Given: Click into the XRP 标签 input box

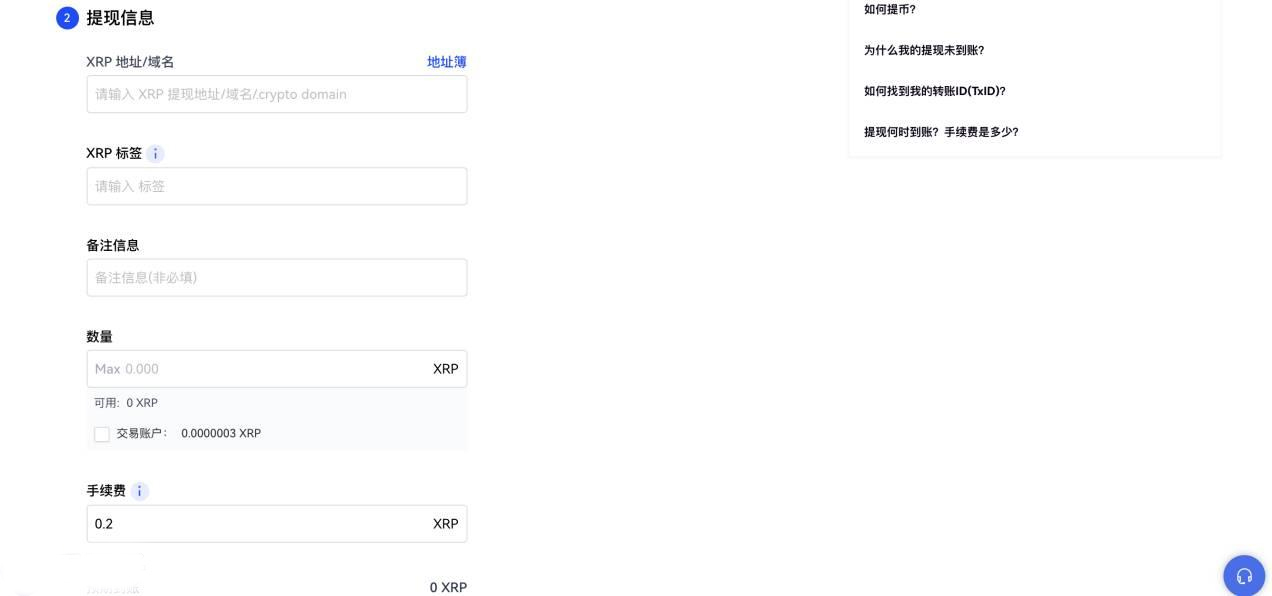Looking at the screenshot, I should click(276, 186).
